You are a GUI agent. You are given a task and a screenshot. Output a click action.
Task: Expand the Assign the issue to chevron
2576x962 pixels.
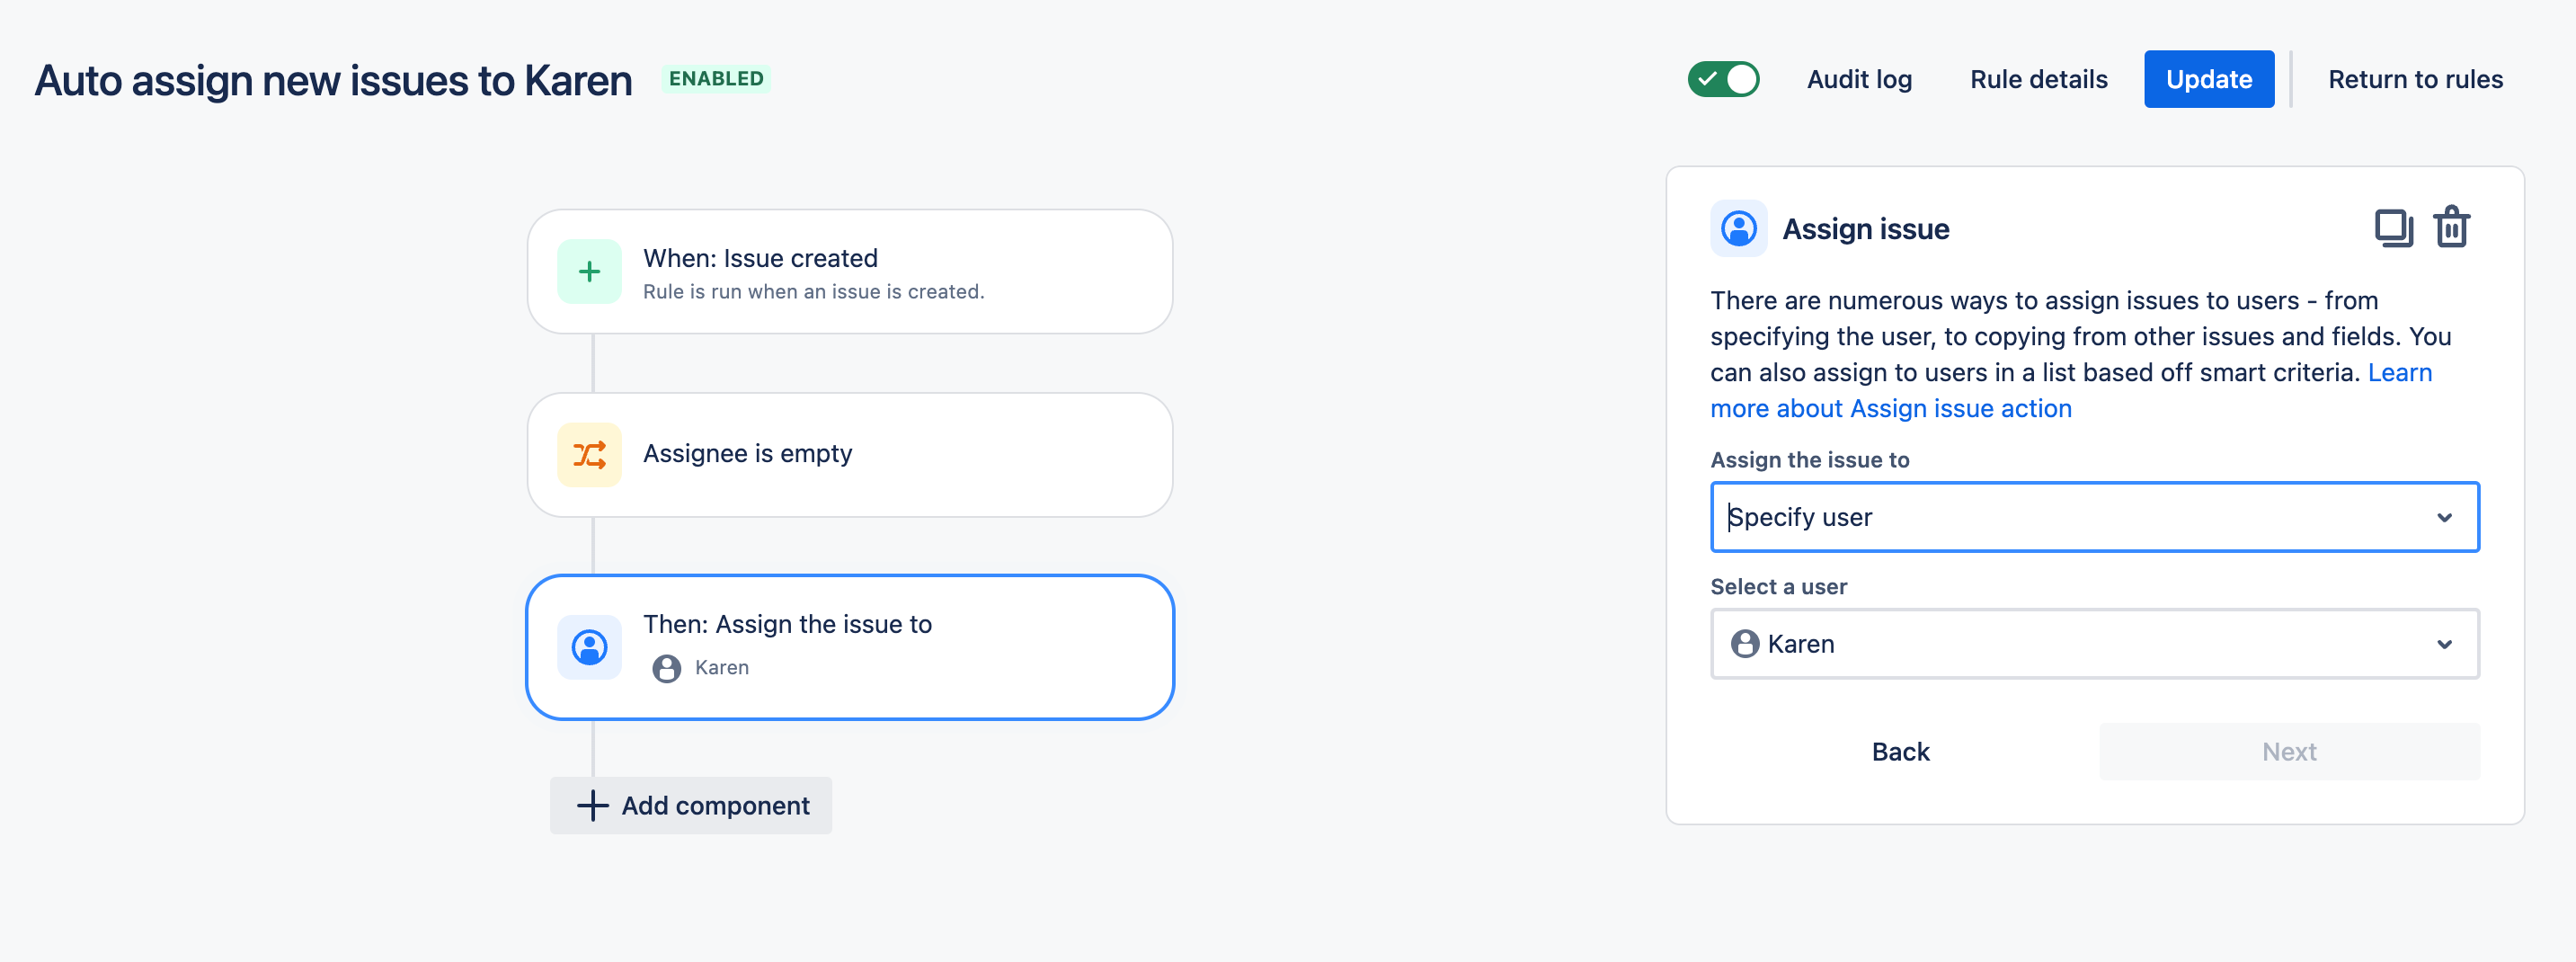pyautogui.click(x=2446, y=517)
